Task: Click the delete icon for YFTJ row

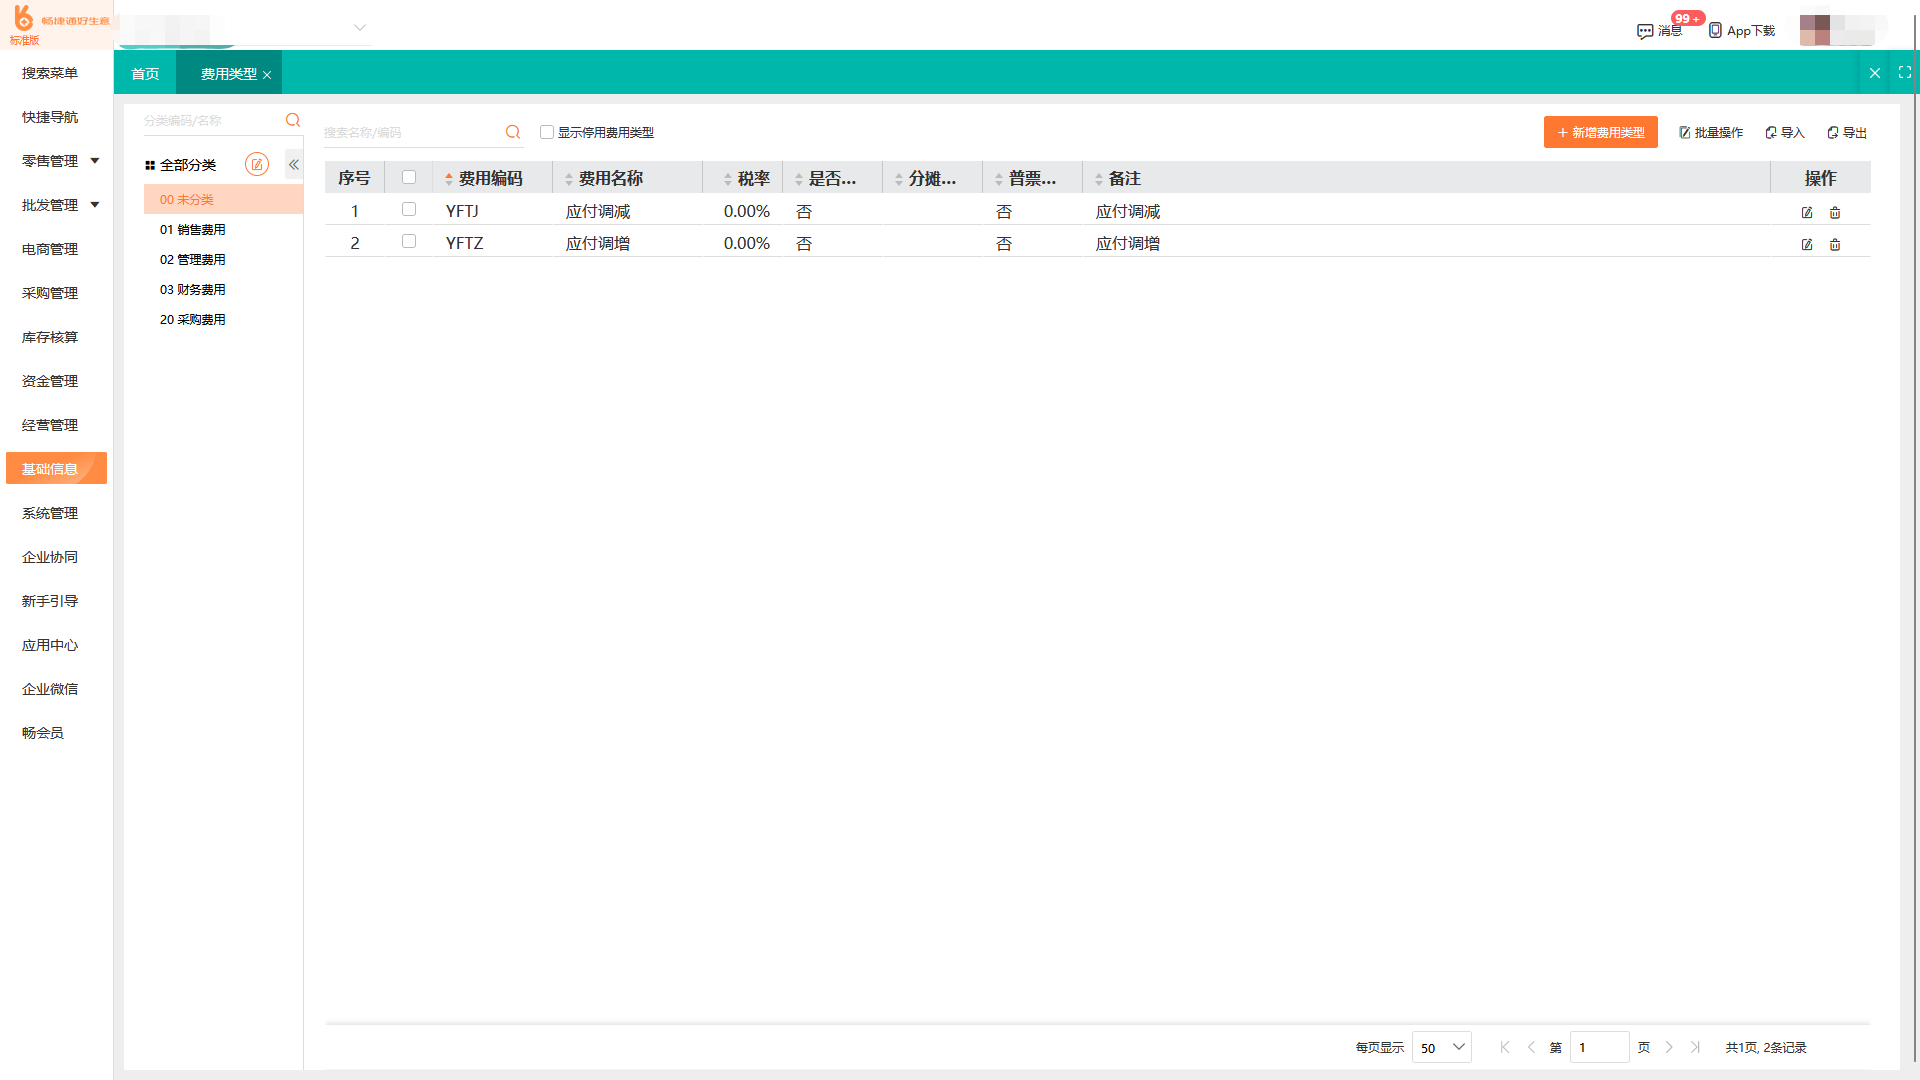Action: (1836, 212)
